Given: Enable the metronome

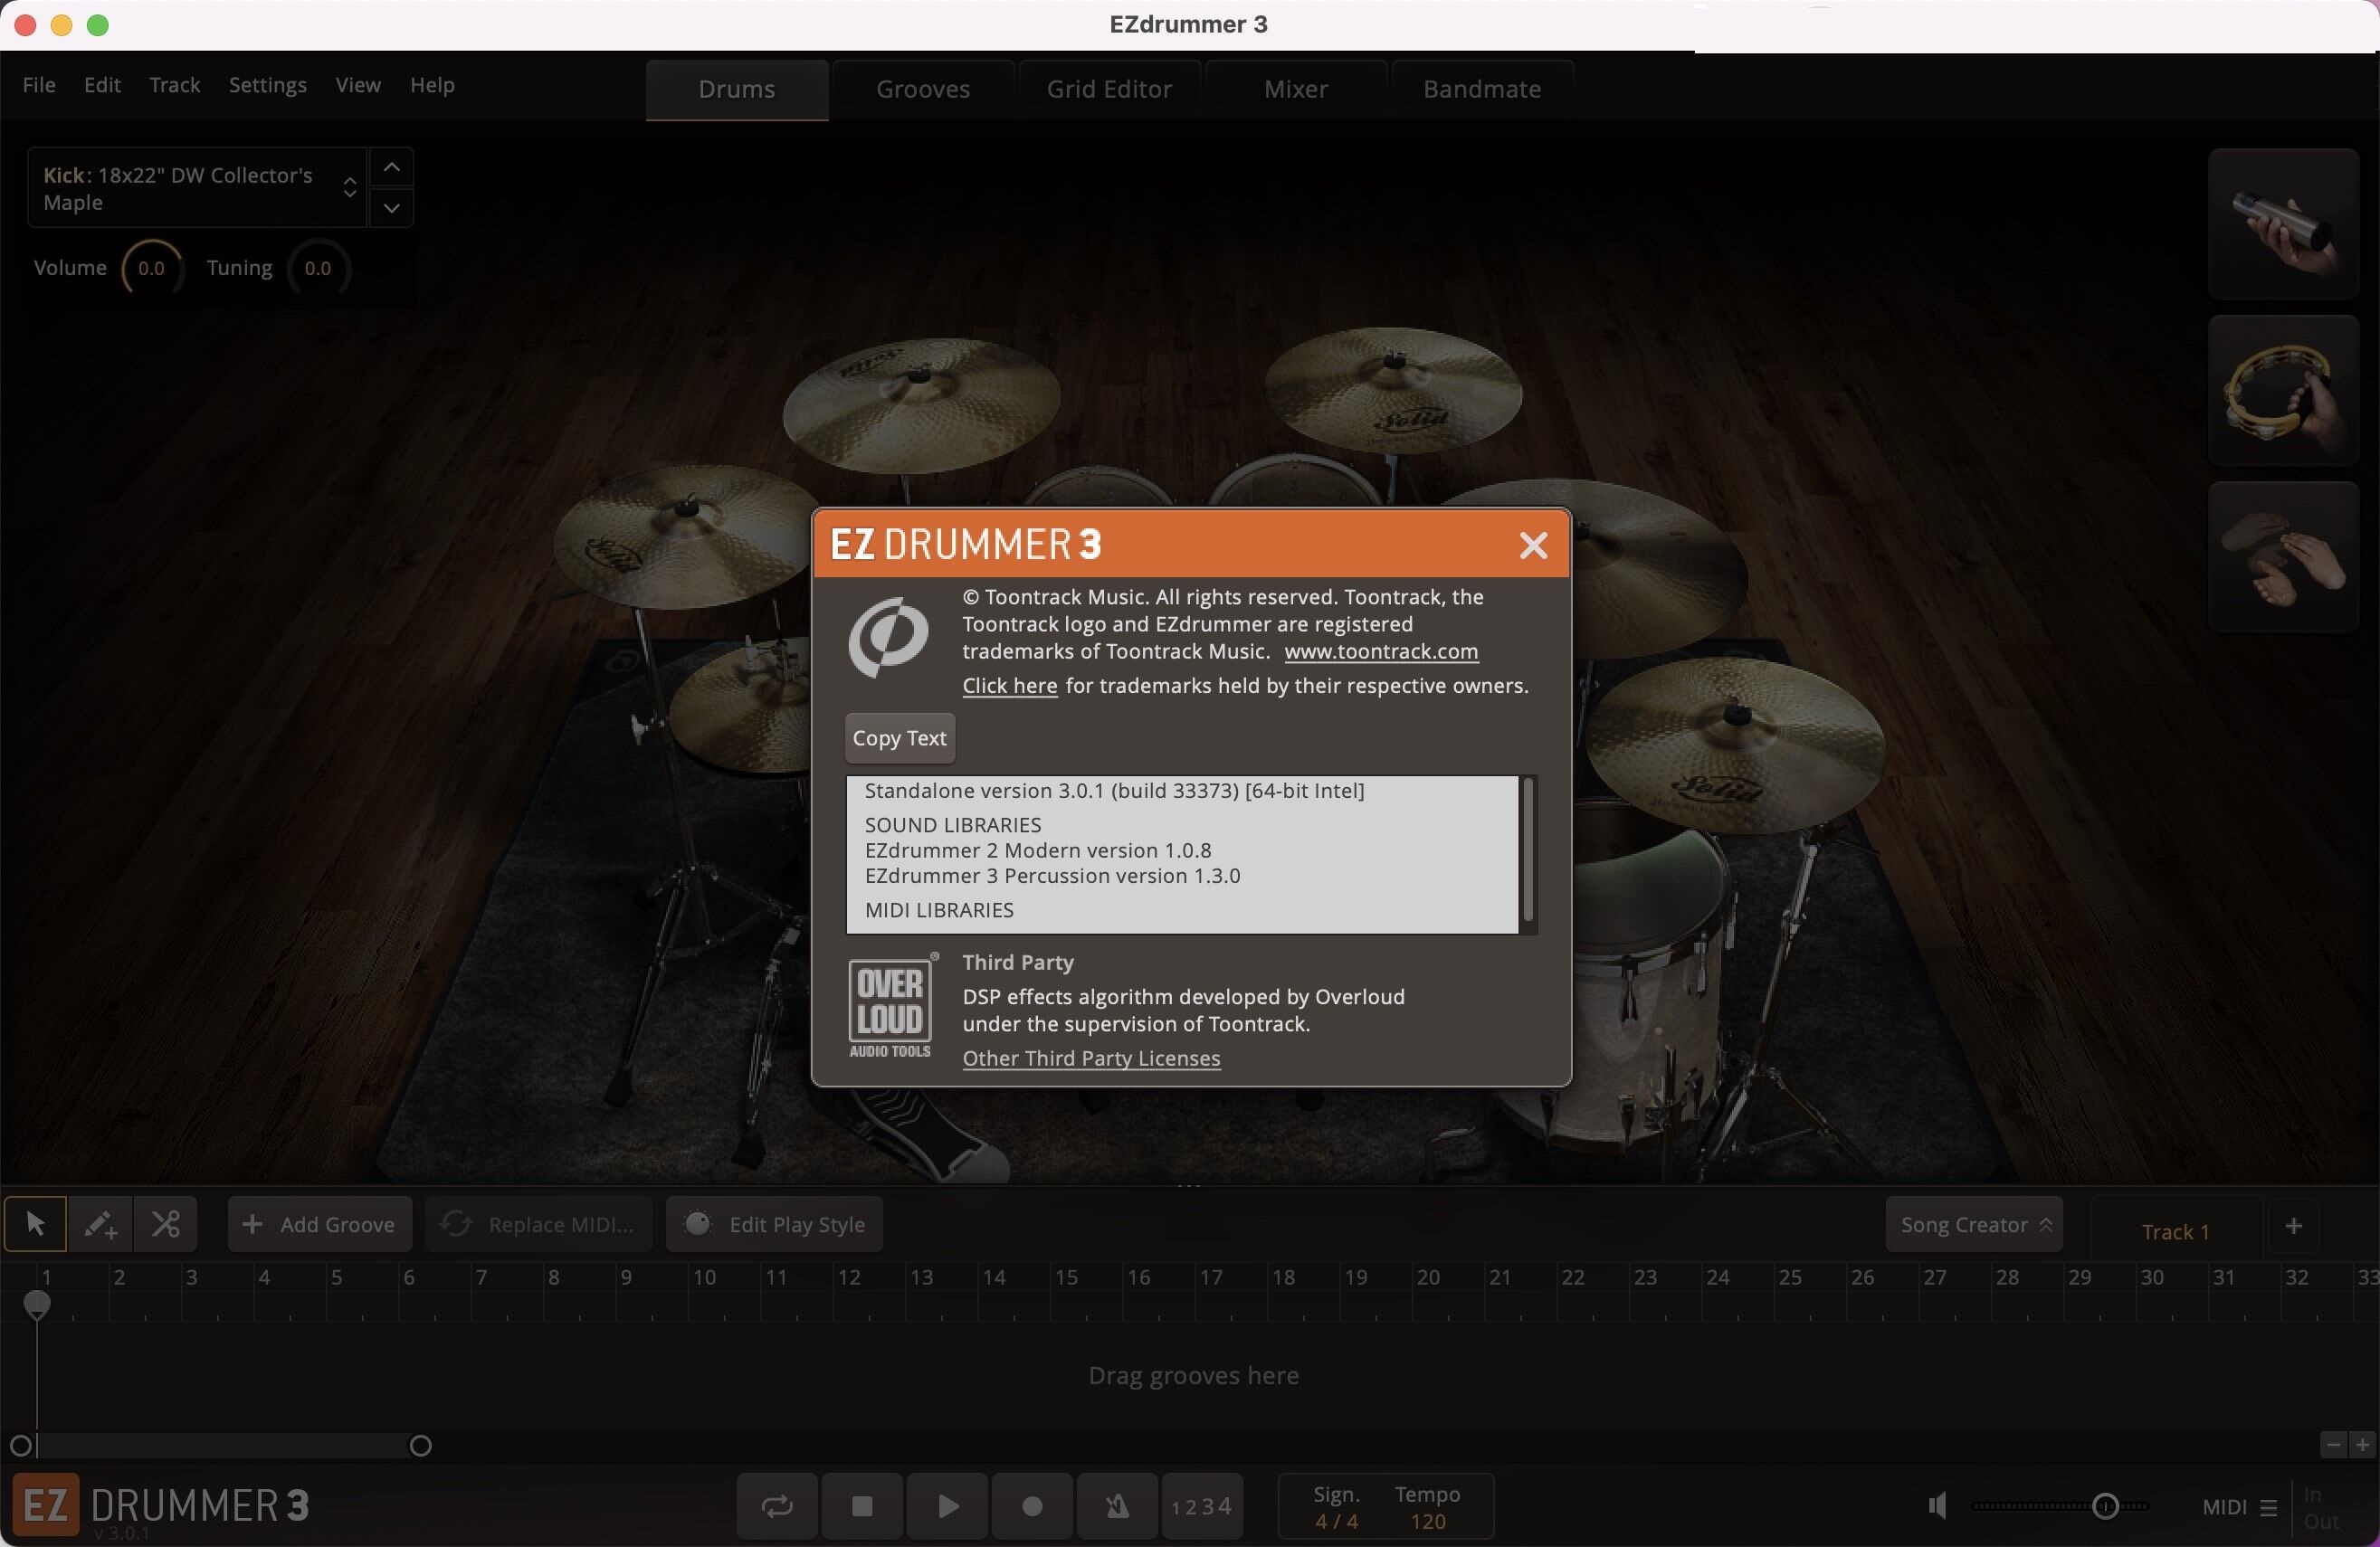Looking at the screenshot, I should 1116,1507.
